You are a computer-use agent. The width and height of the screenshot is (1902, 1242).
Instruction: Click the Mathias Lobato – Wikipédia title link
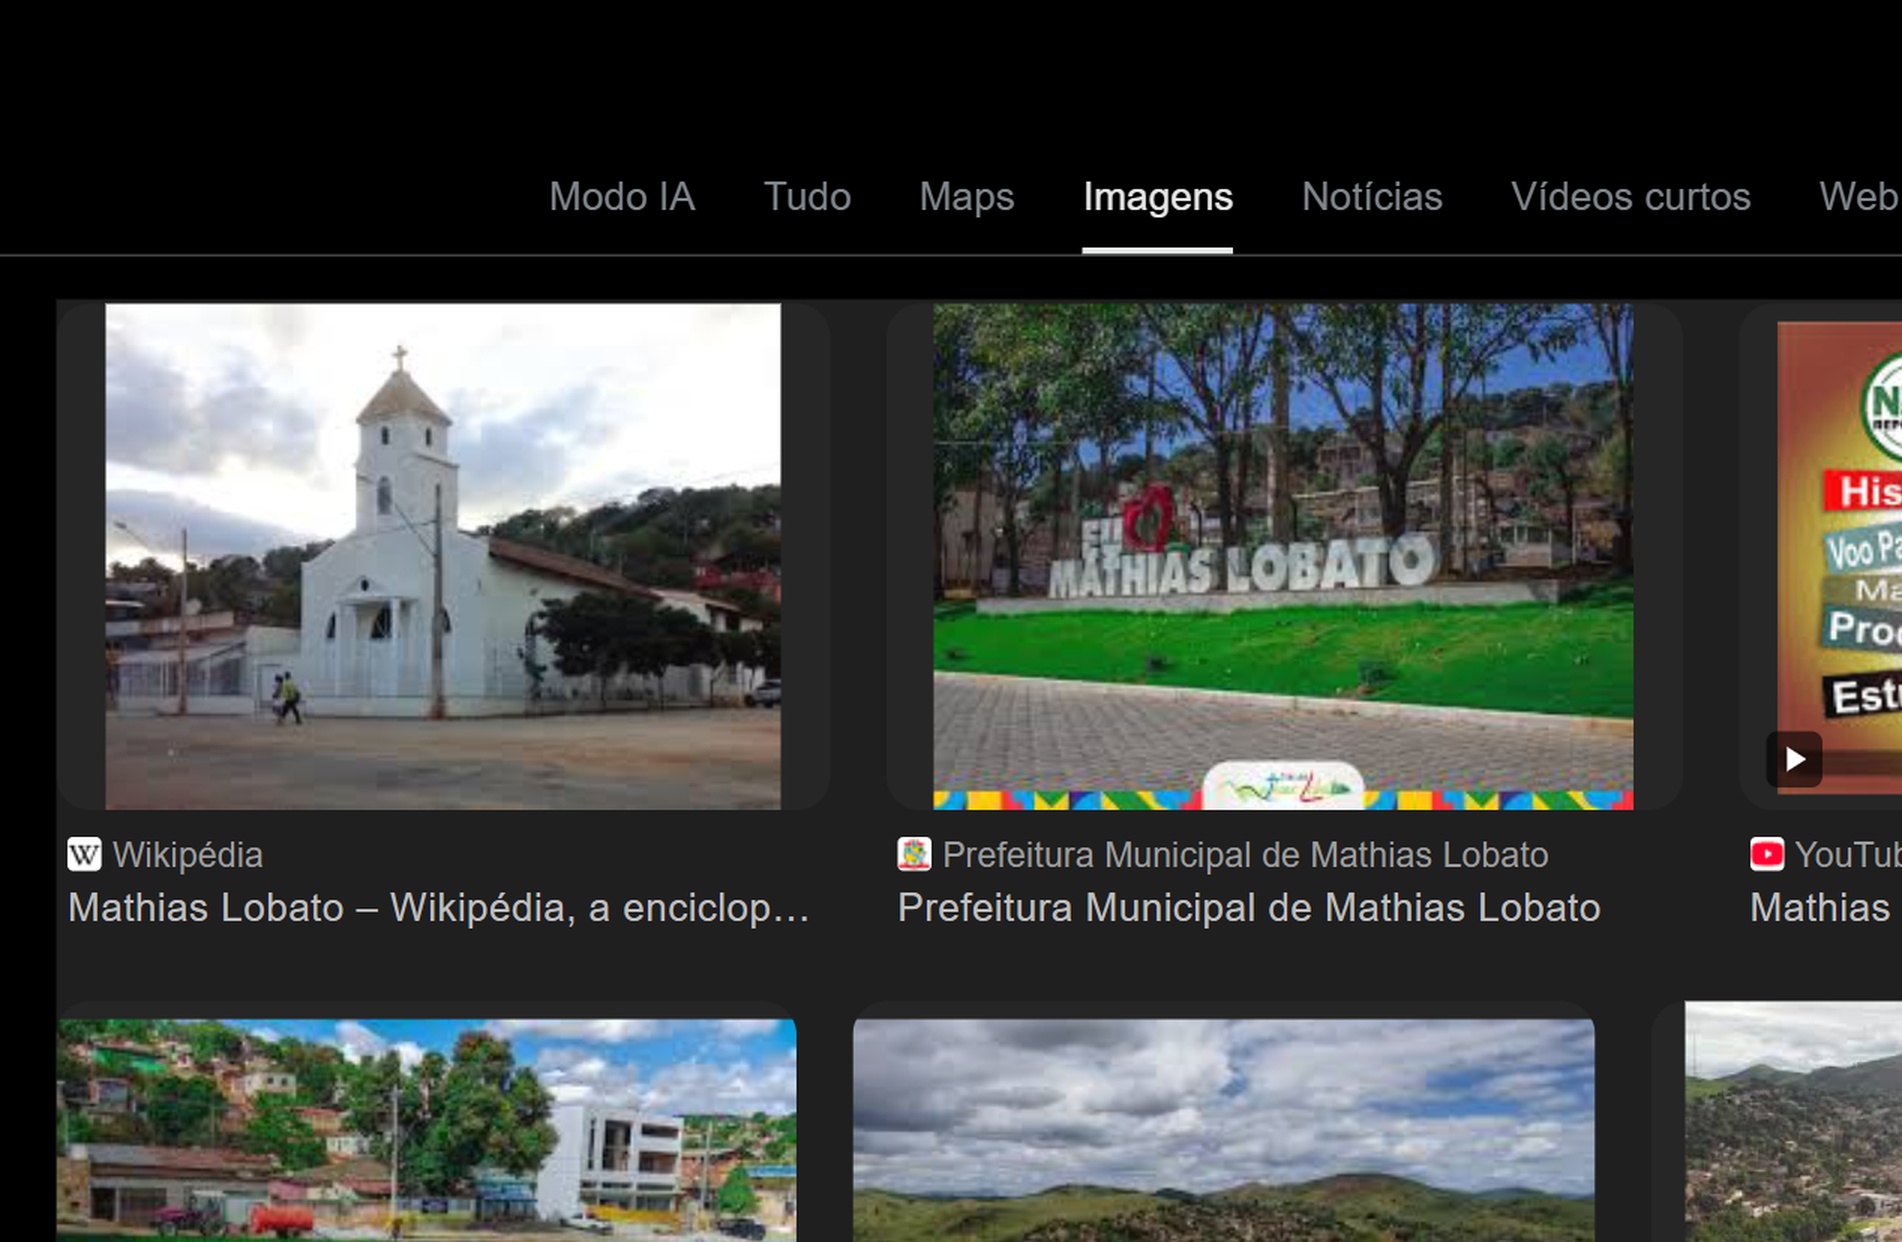point(438,908)
